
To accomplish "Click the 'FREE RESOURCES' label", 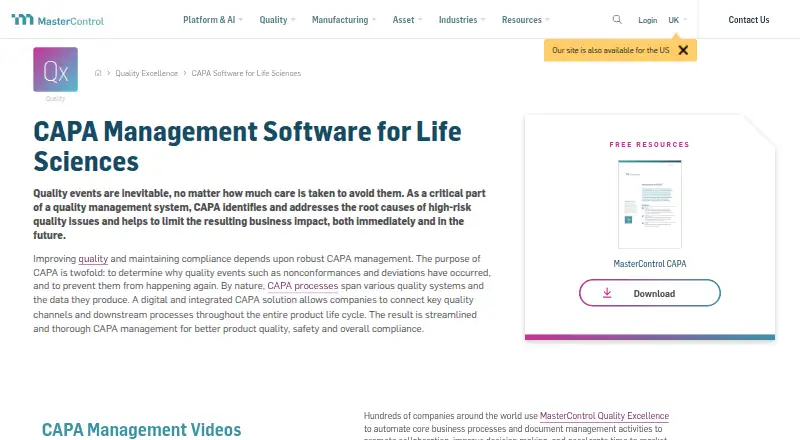I will point(649,144).
